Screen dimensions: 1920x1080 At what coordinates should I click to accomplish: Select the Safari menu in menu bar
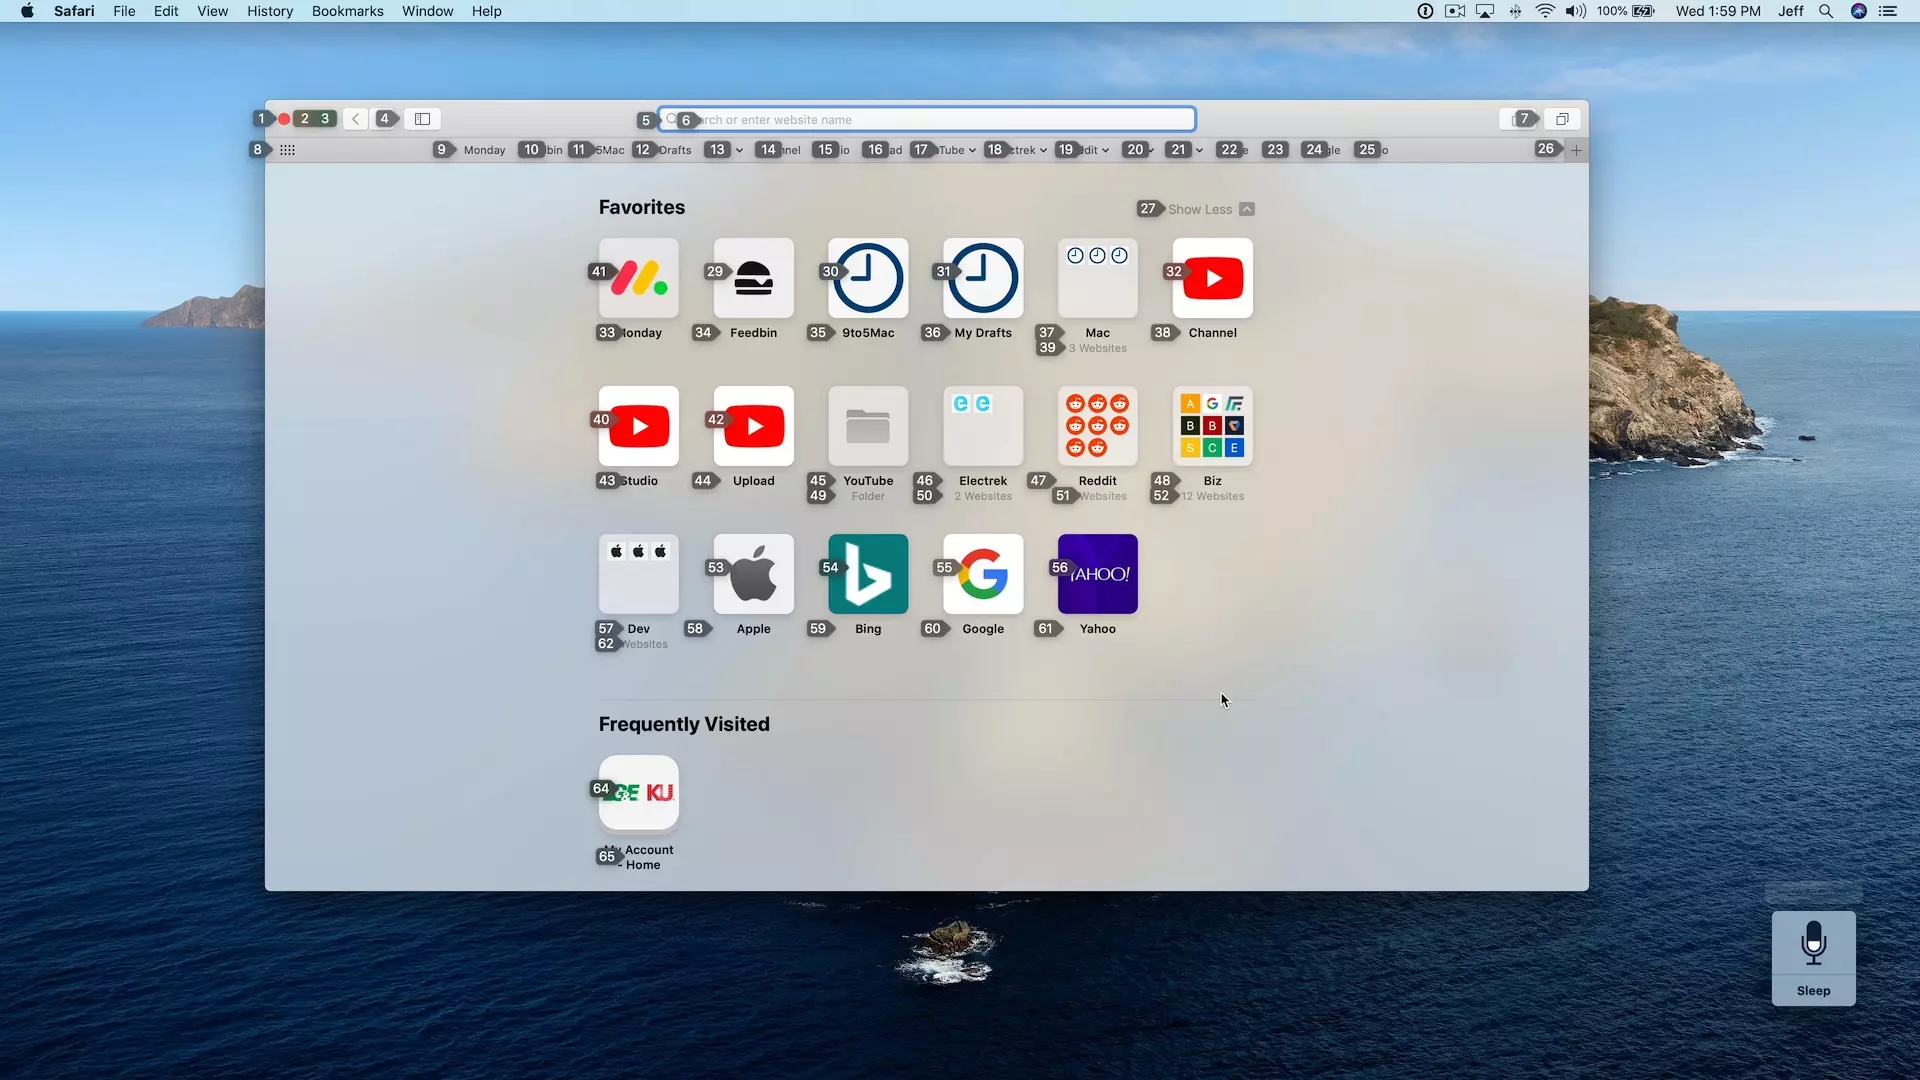click(74, 11)
